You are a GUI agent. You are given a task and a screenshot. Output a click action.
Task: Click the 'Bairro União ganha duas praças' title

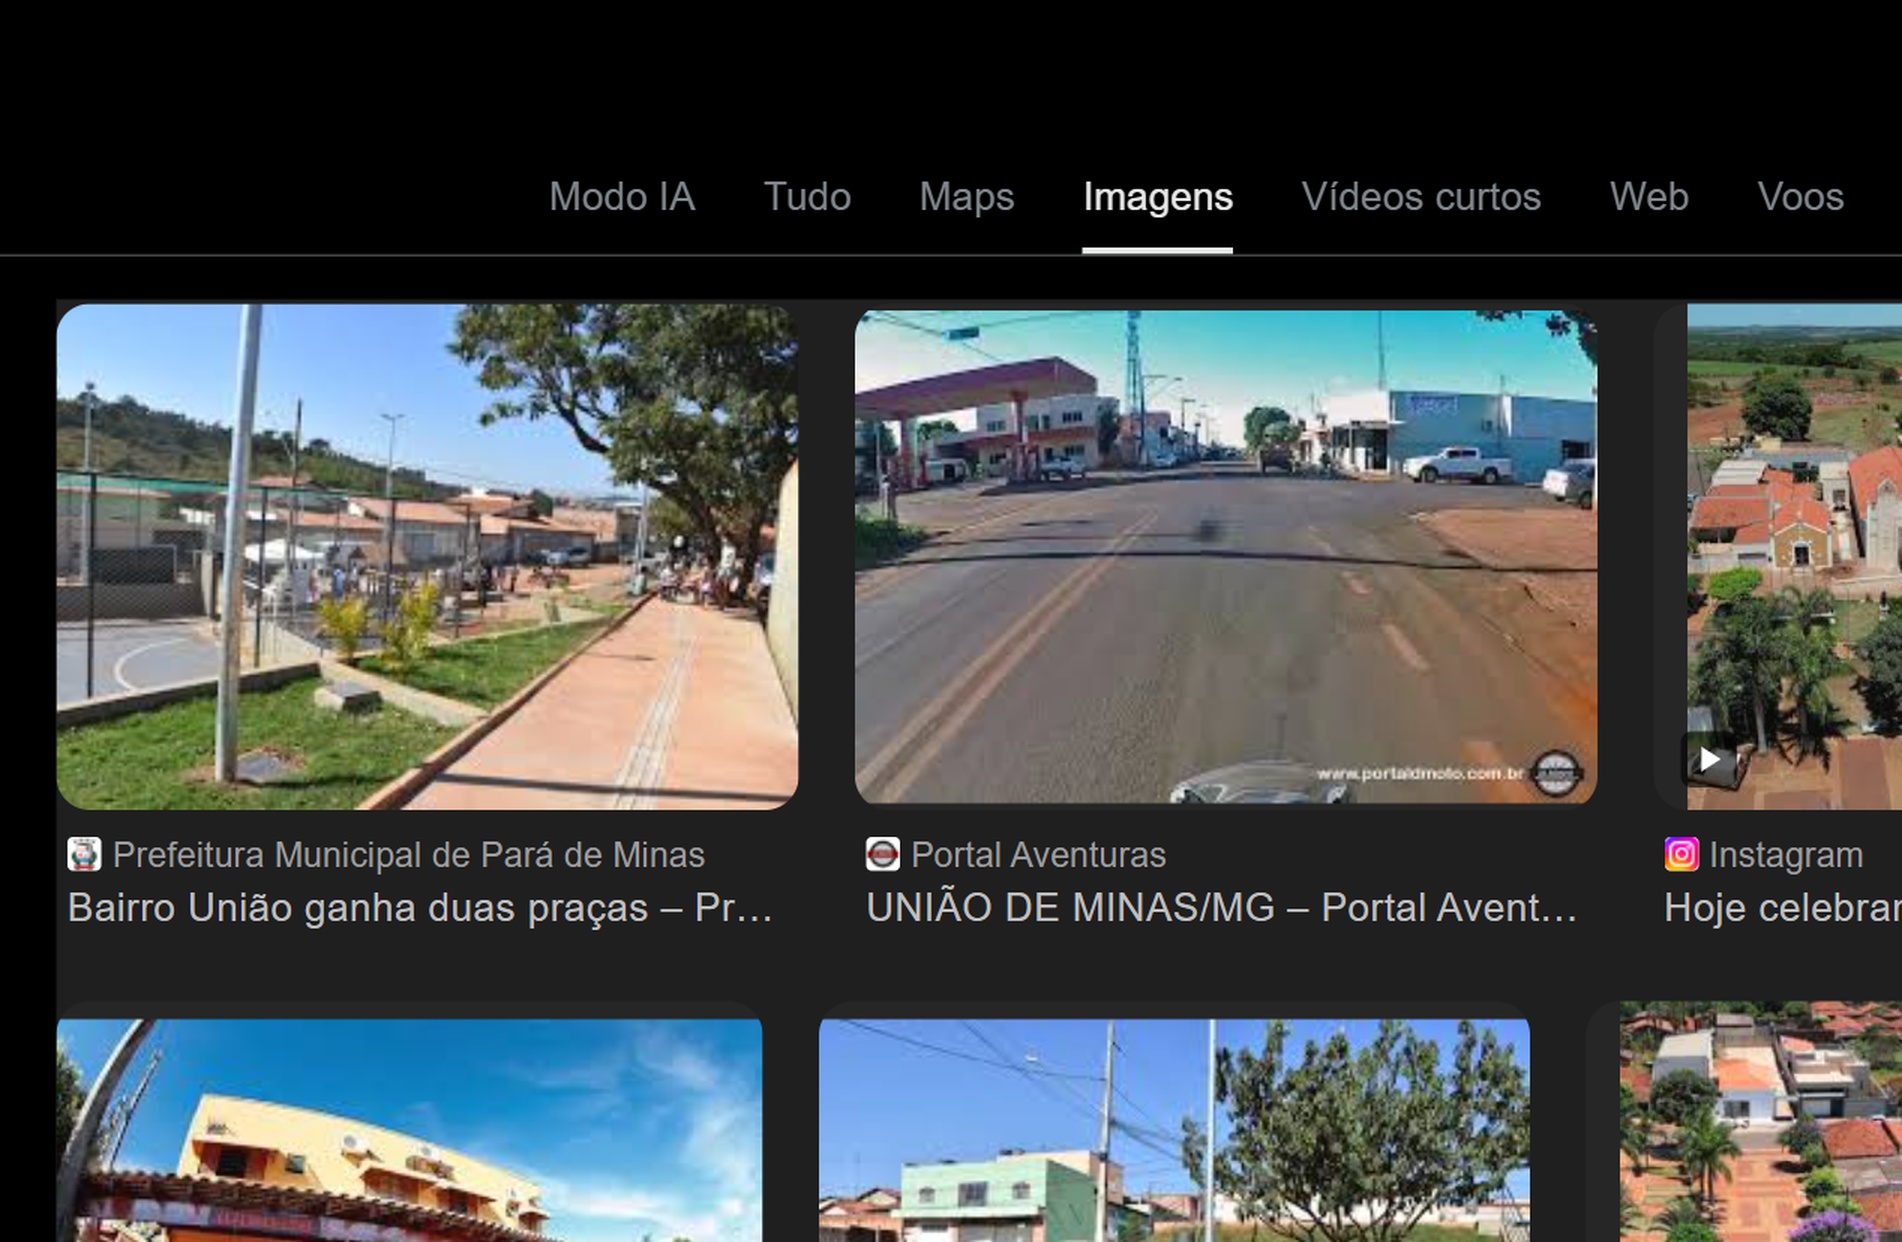(x=420, y=908)
